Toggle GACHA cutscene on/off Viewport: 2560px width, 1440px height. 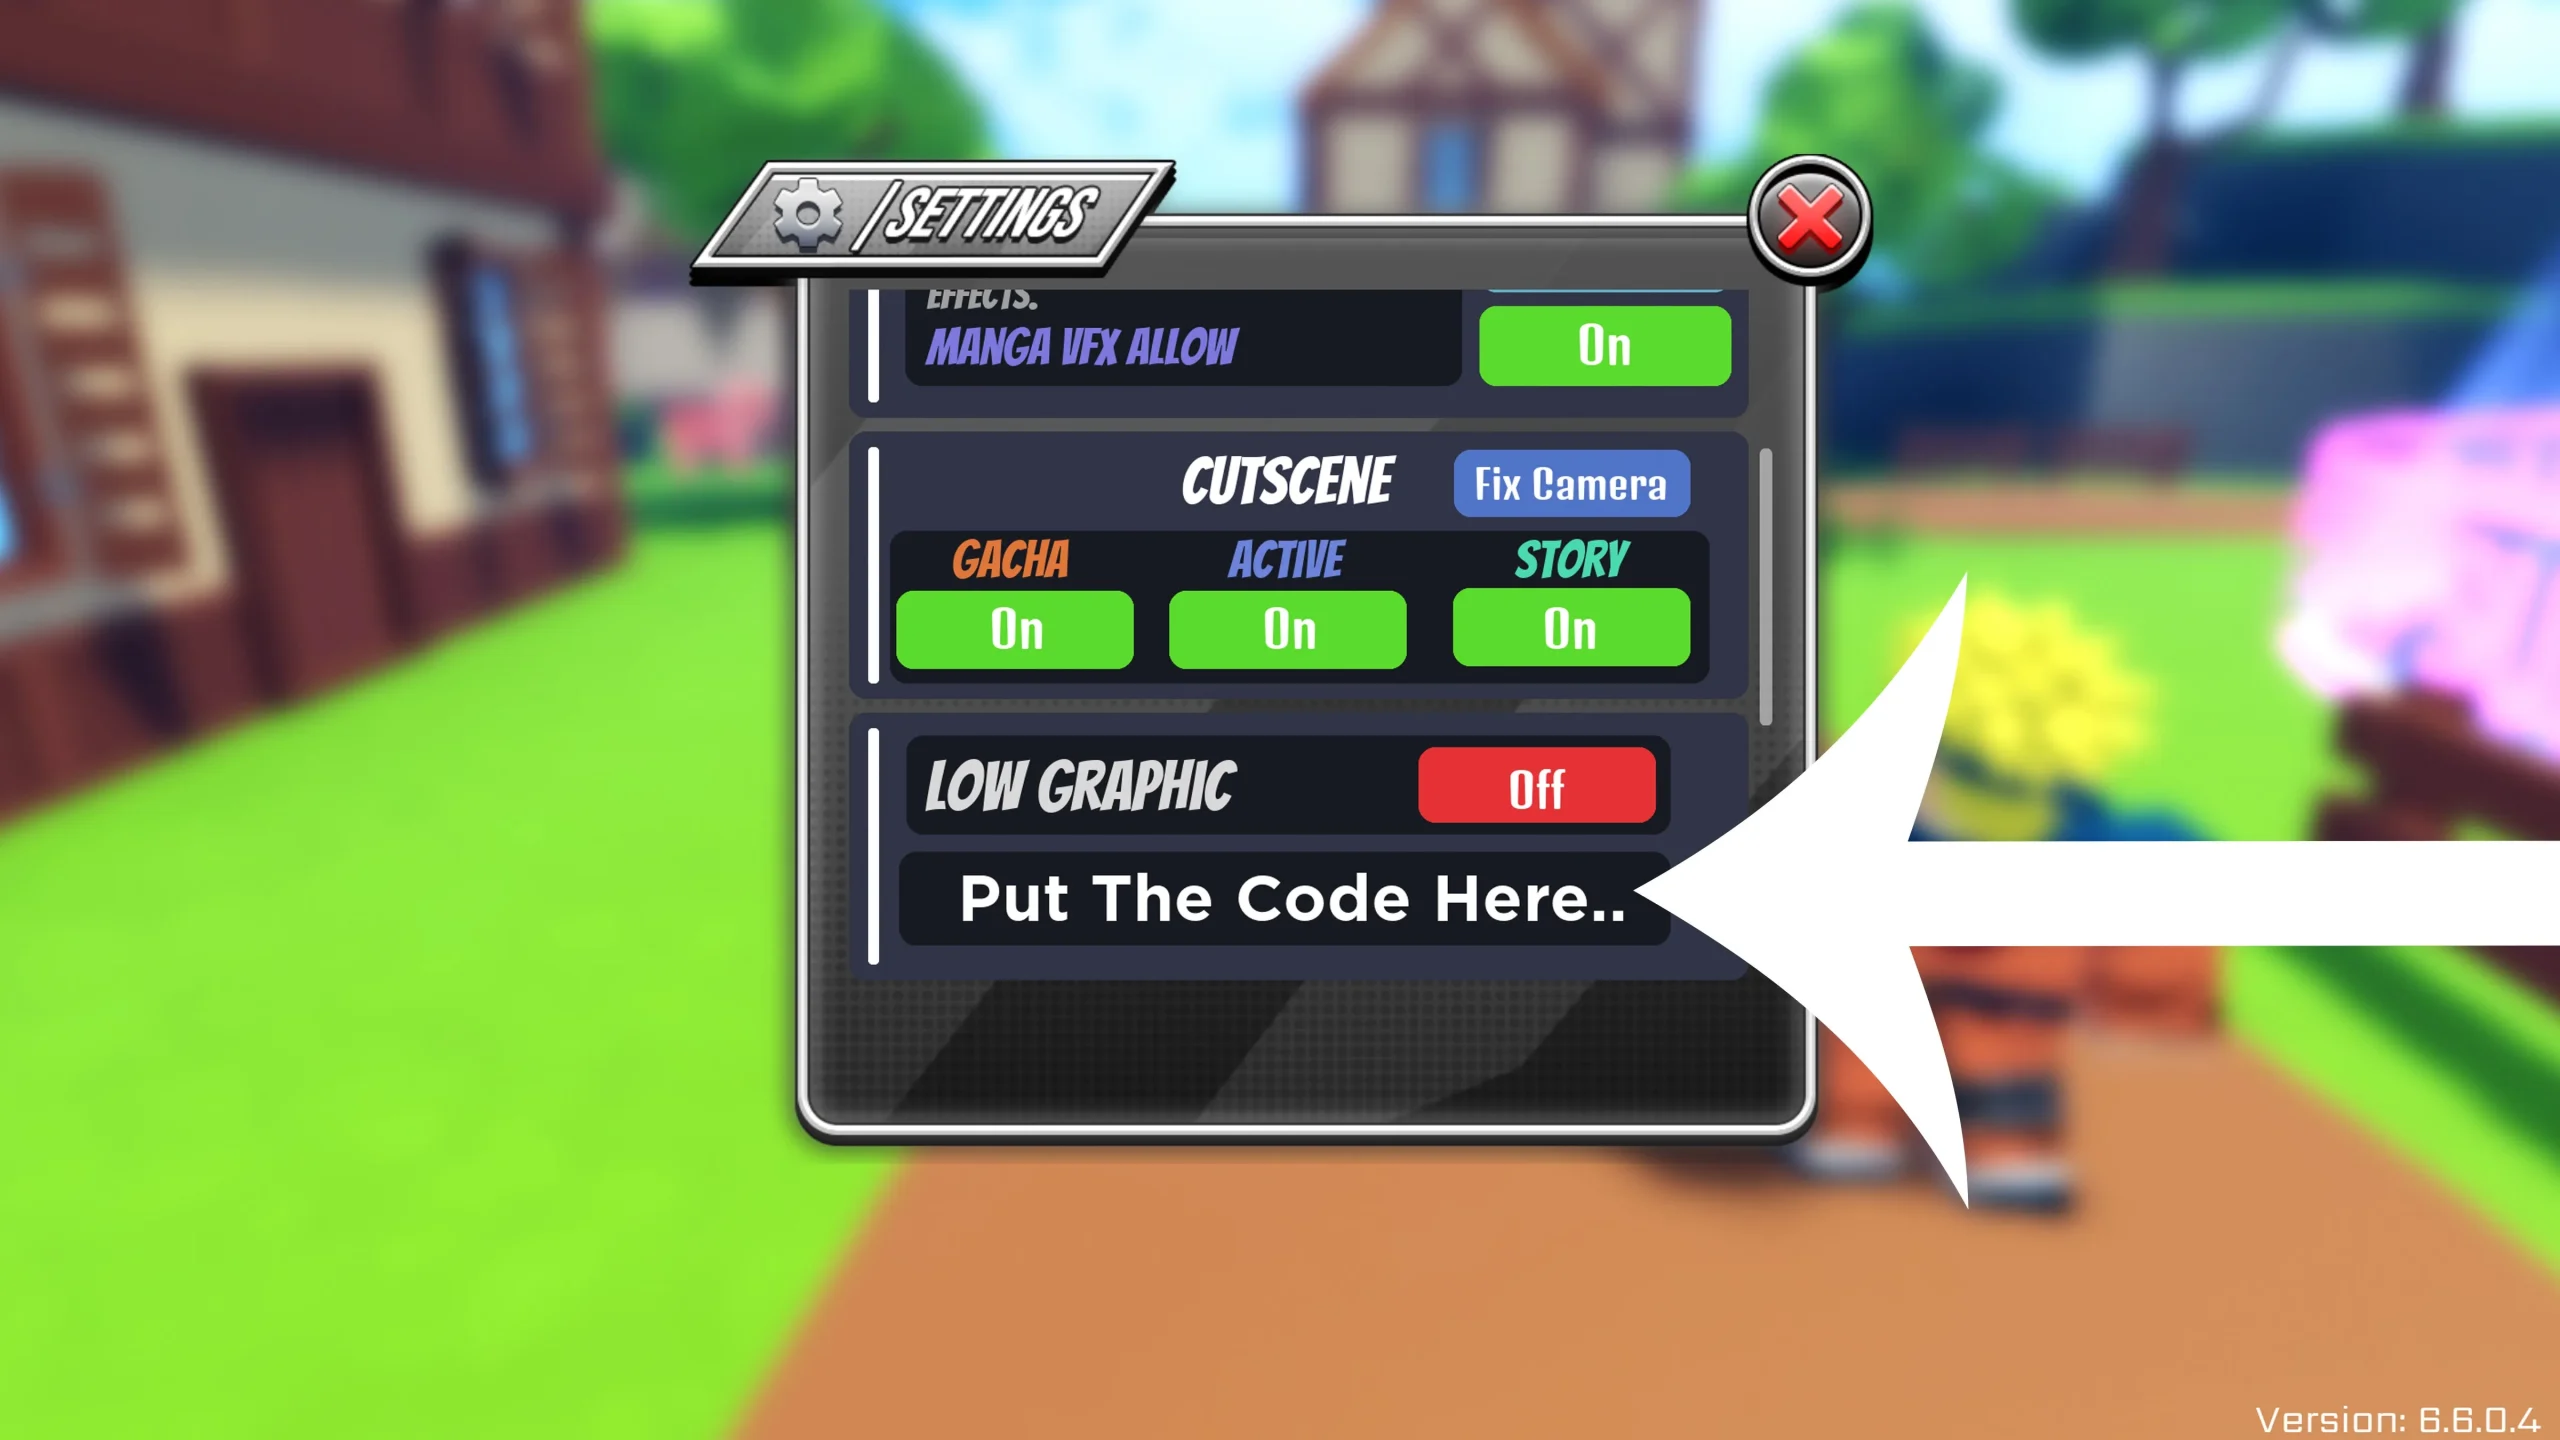click(1015, 629)
